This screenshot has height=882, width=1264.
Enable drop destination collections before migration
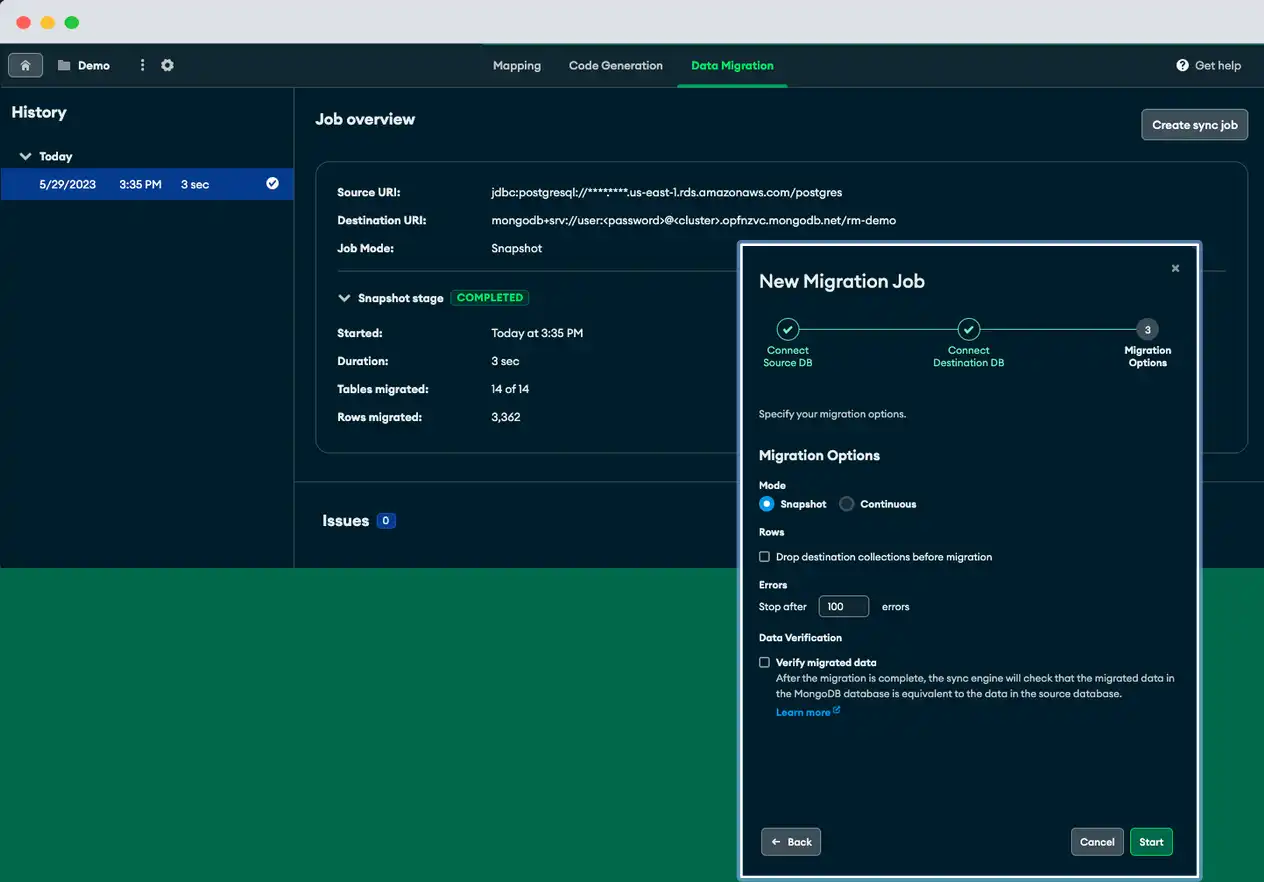(764, 557)
